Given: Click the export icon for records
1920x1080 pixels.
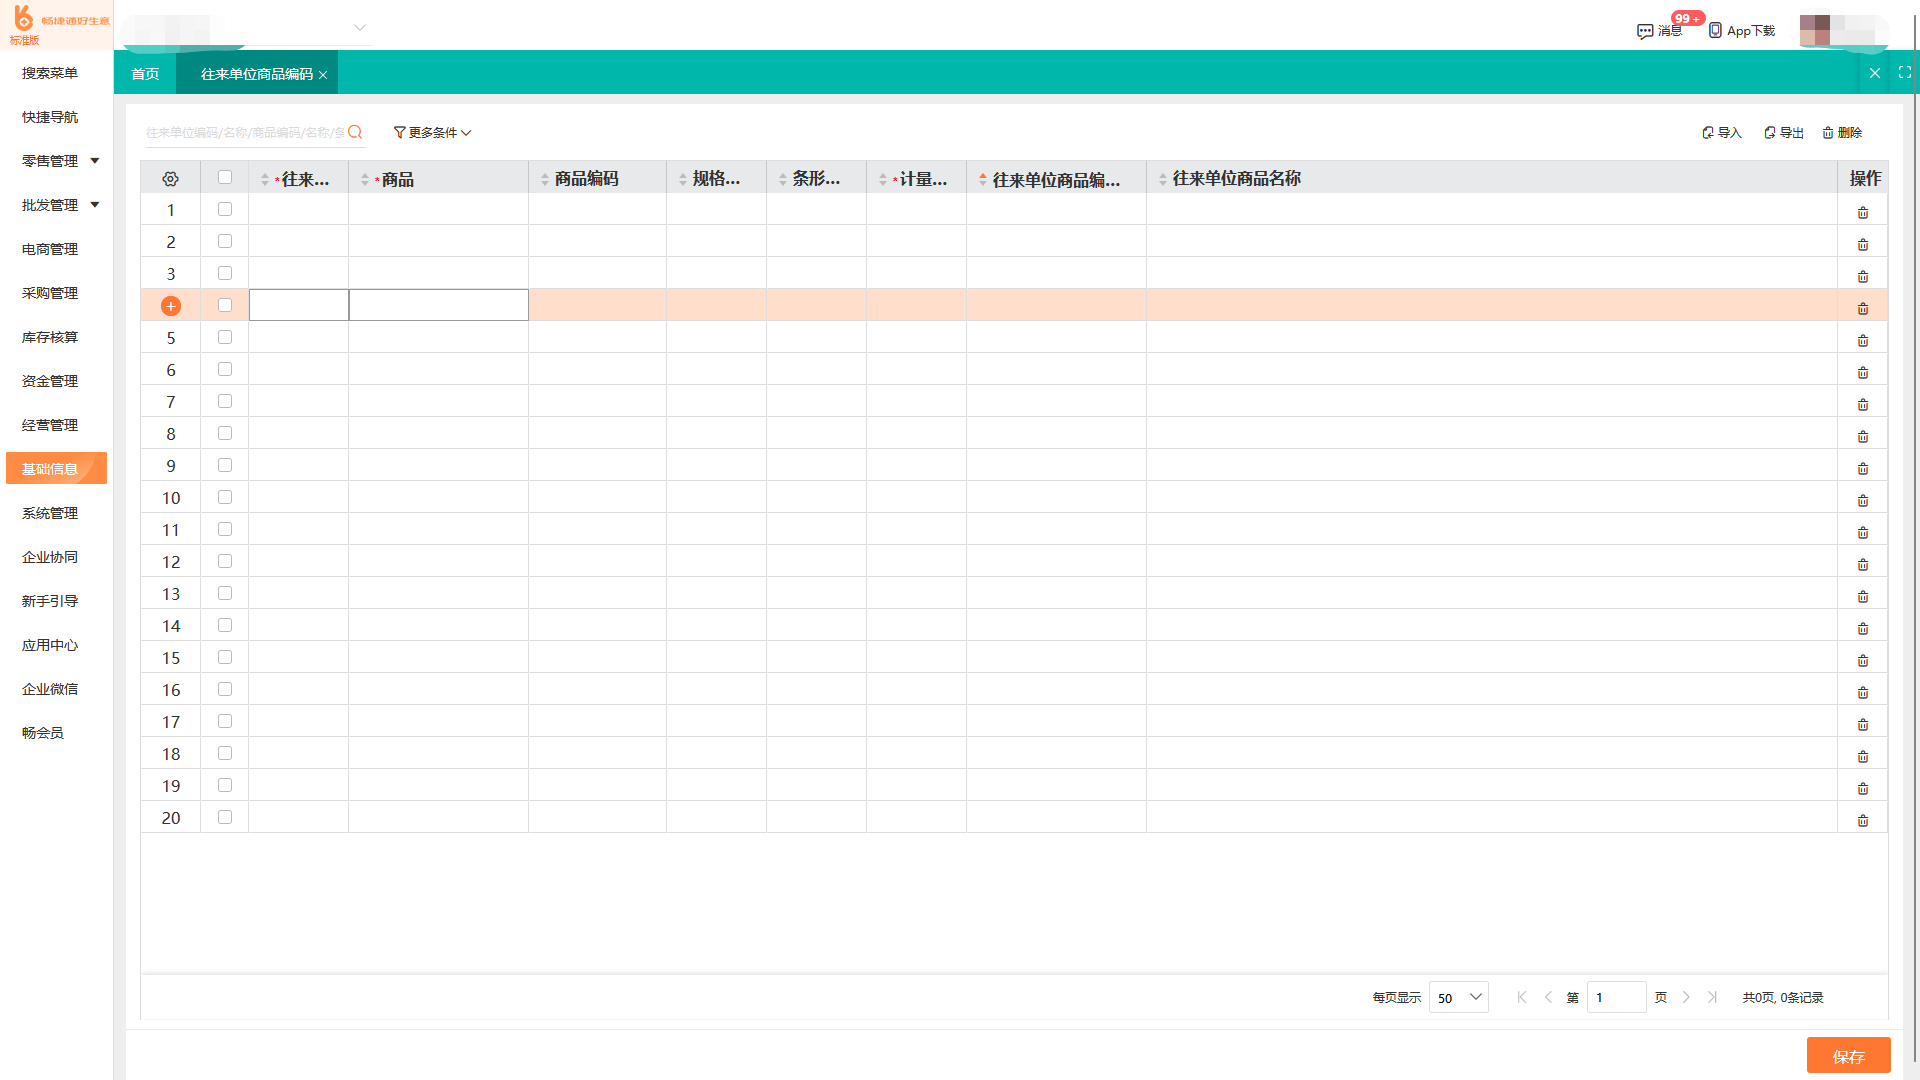Looking at the screenshot, I should 1784,132.
